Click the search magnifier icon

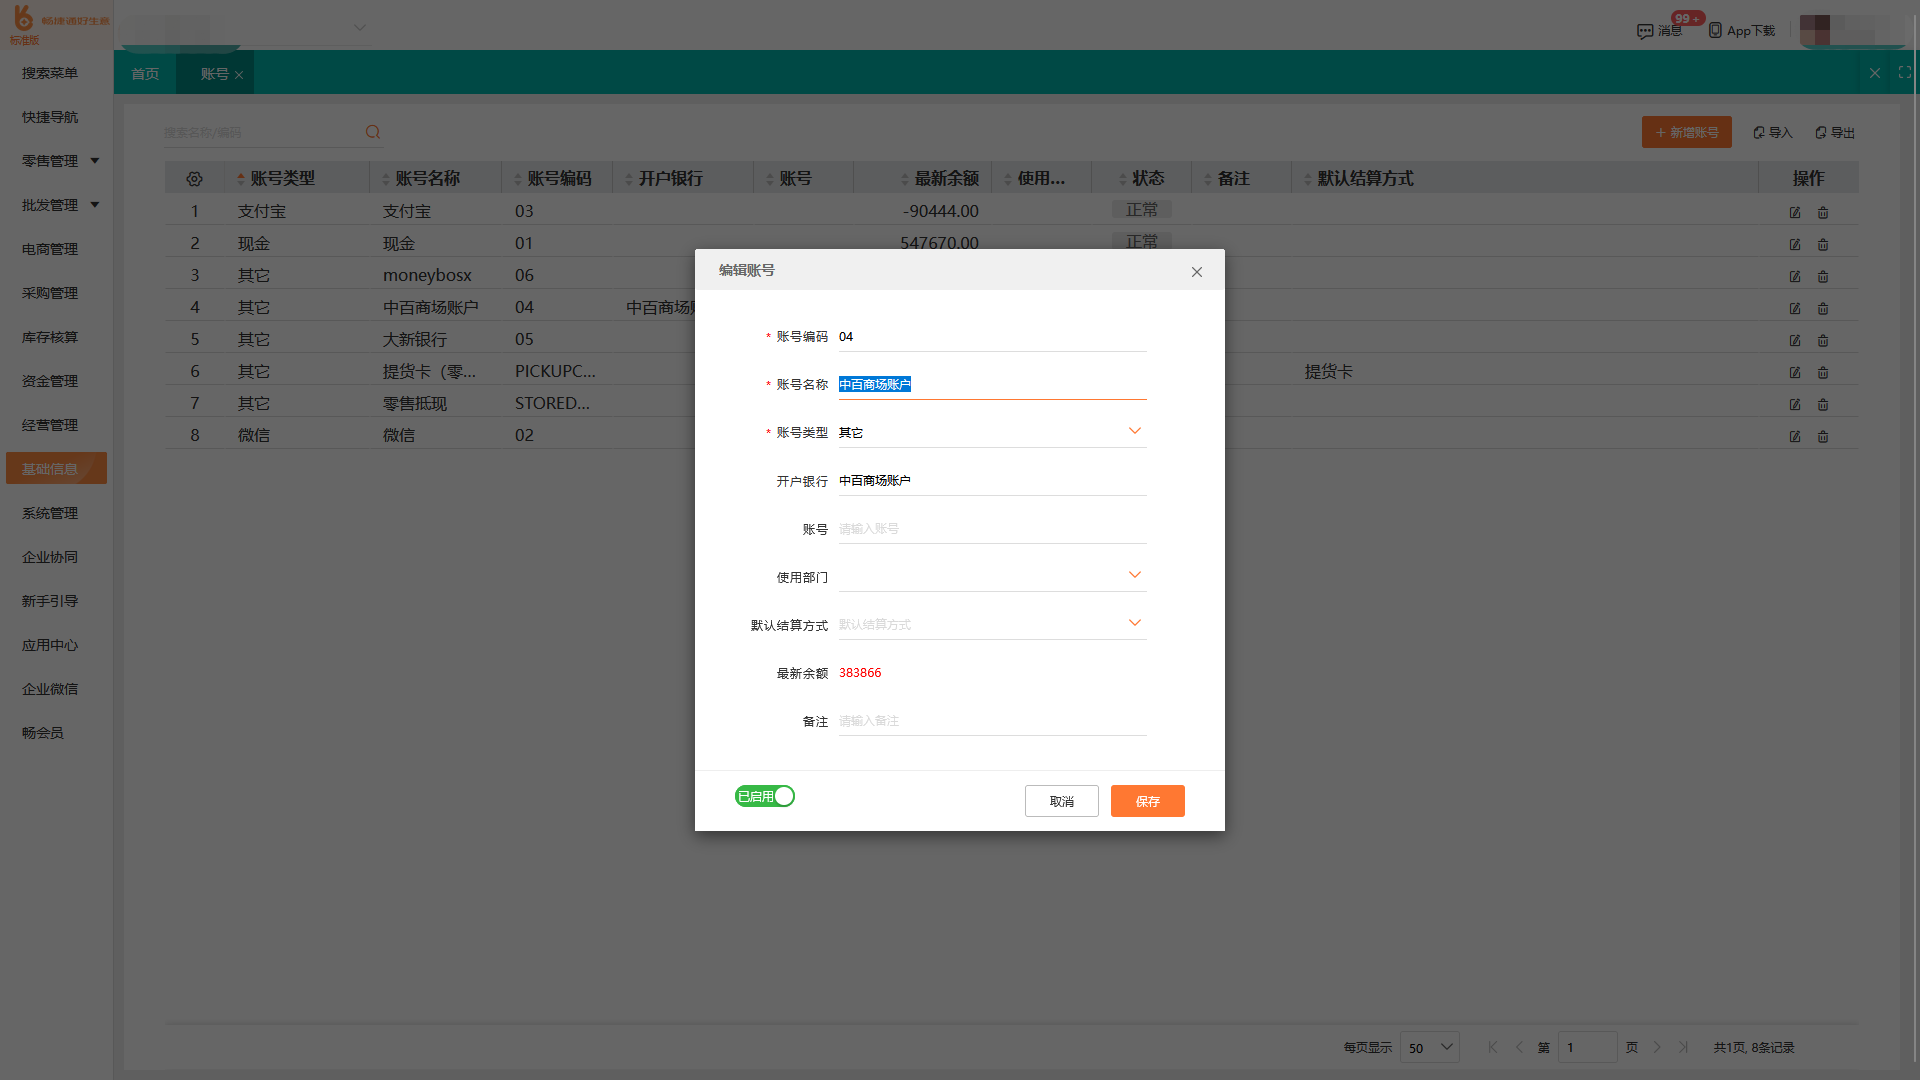click(373, 132)
